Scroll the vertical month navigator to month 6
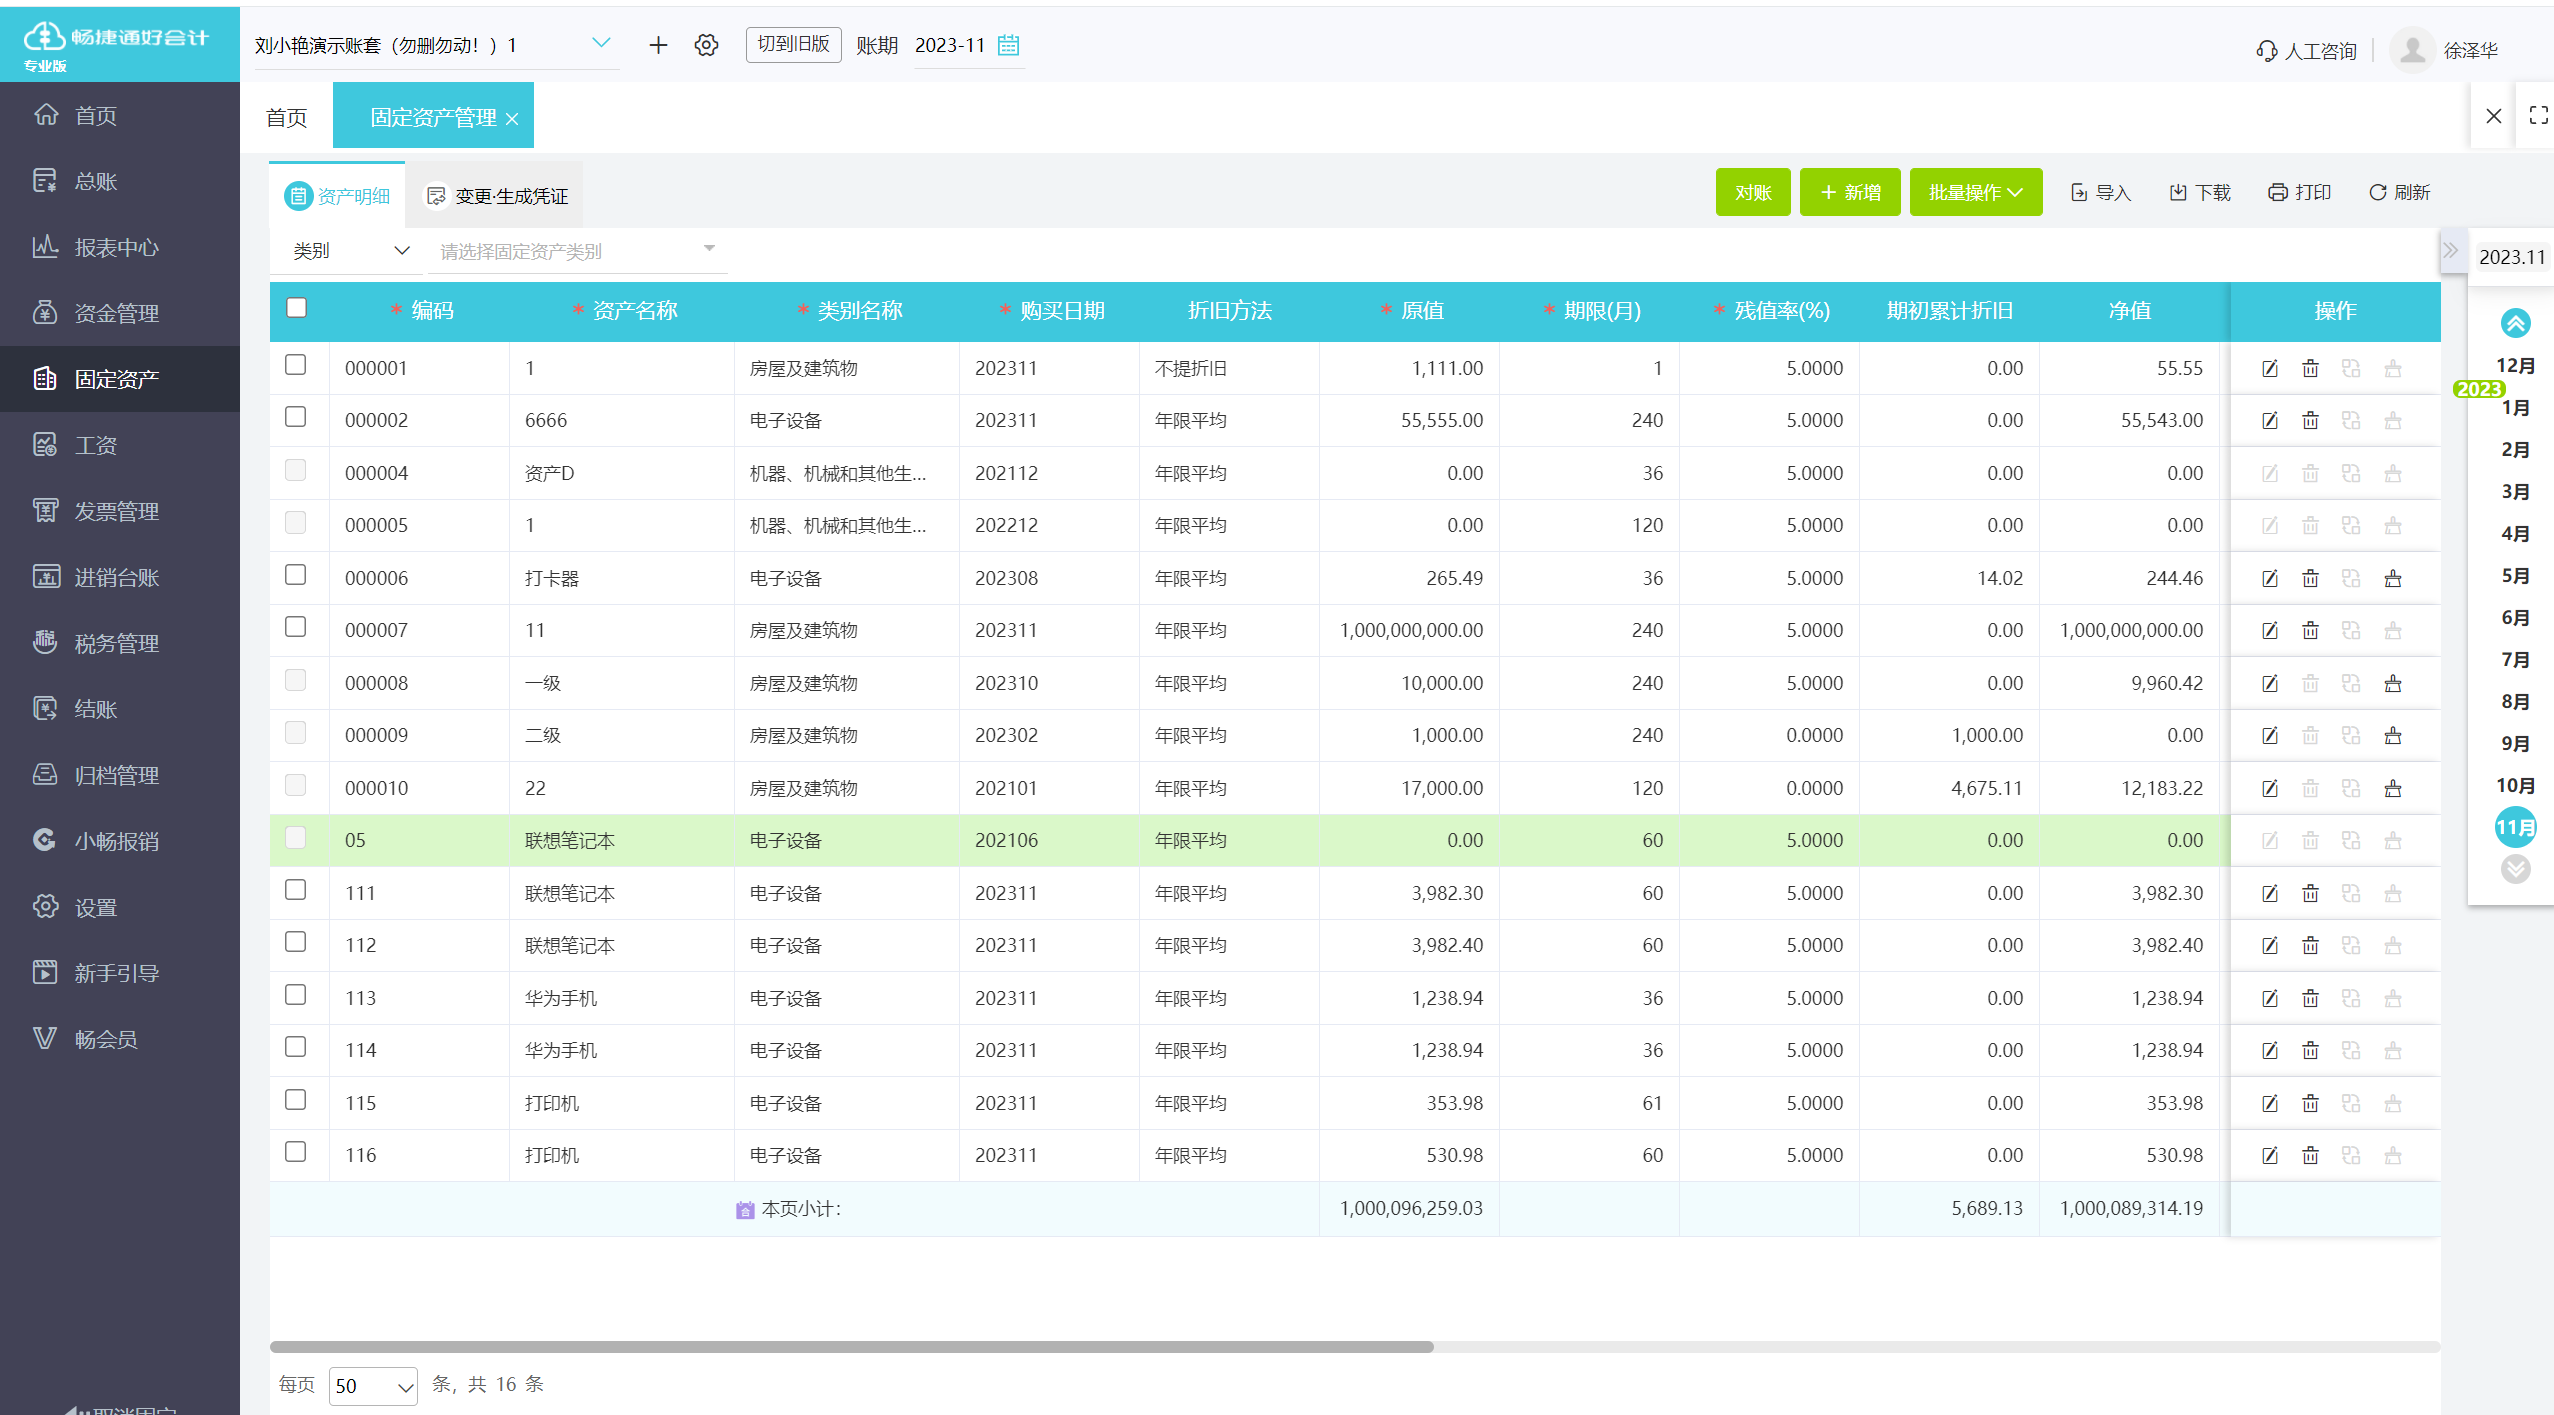The height and width of the screenshot is (1415, 2554). (x=2514, y=617)
